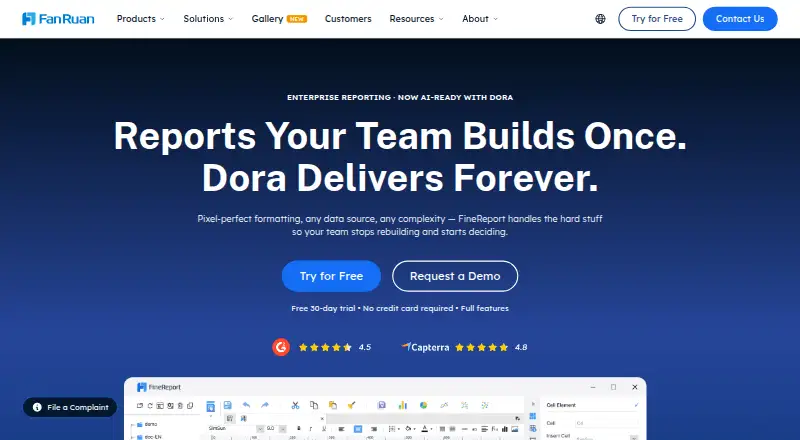Click the FanRuan logo
Screen dimensions: 800x440
click(x=58, y=19)
